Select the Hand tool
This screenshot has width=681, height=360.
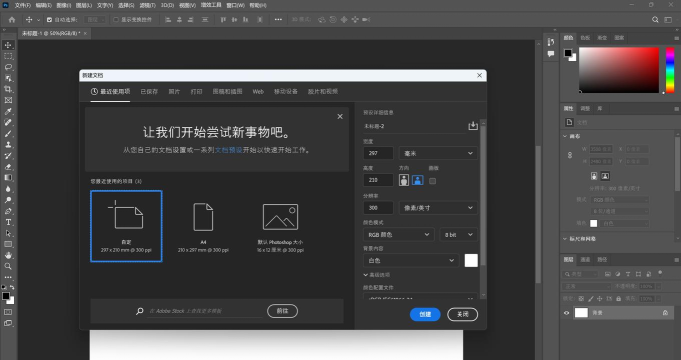(x=8, y=255)
